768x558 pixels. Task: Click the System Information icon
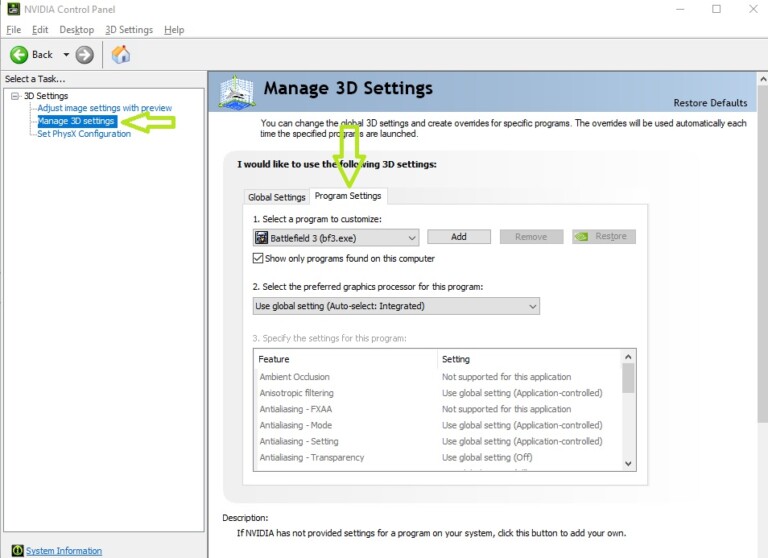click(17, 551)
